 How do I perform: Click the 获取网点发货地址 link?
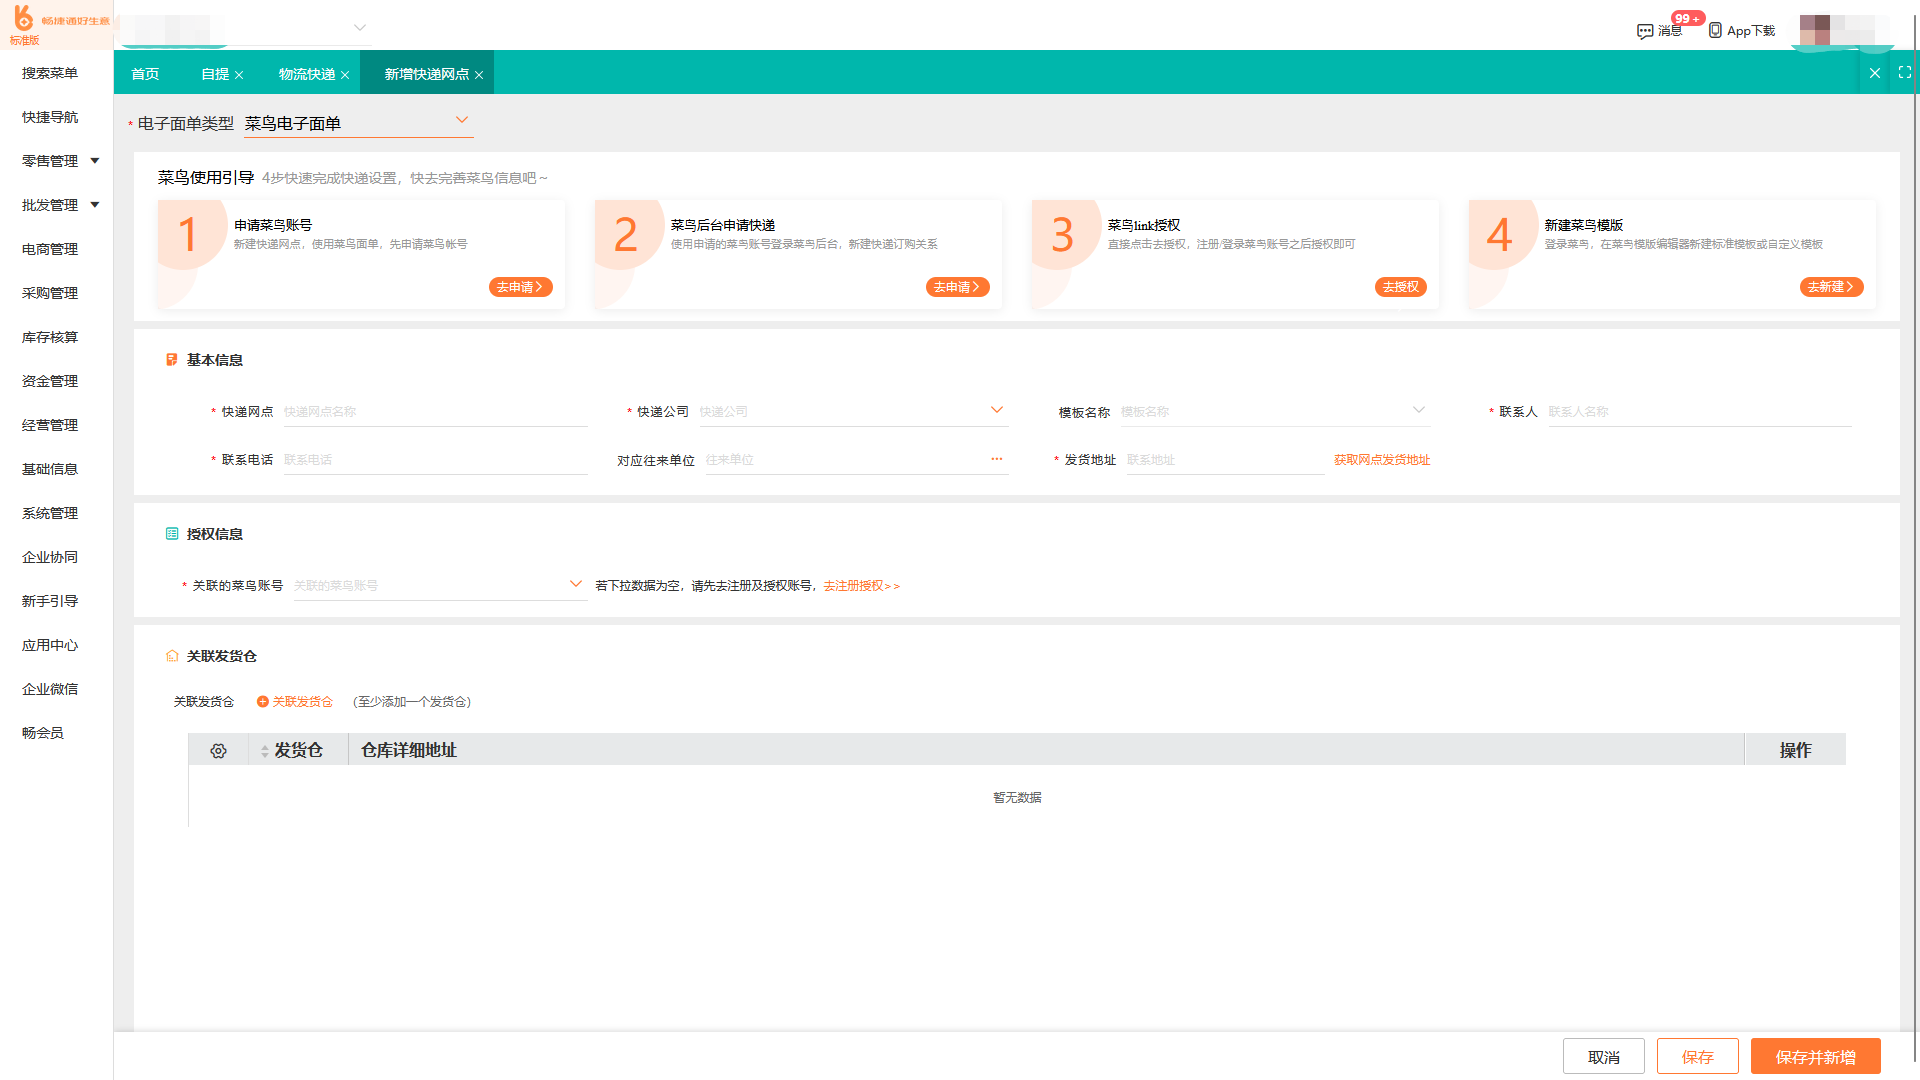click(x=1382, y=459)
